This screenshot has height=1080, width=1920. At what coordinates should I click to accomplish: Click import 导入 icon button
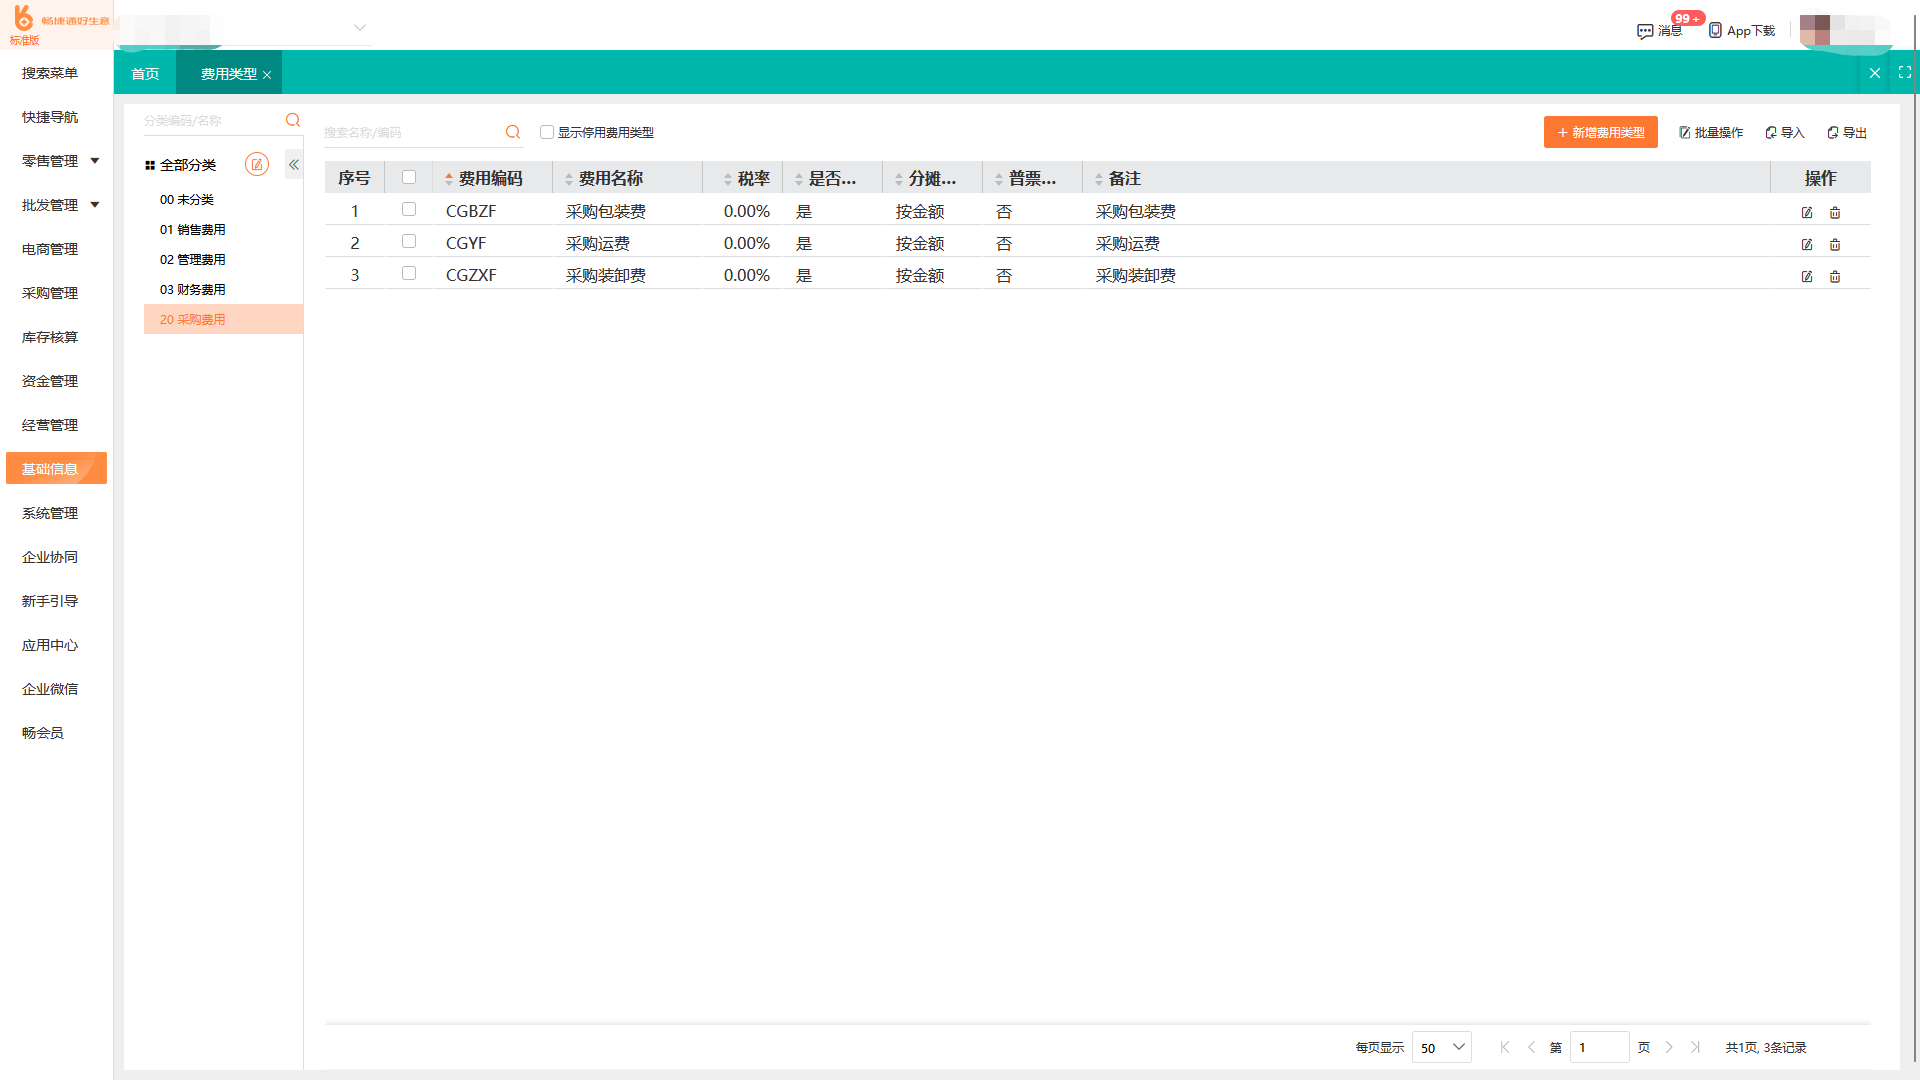tap(1785, 131)
